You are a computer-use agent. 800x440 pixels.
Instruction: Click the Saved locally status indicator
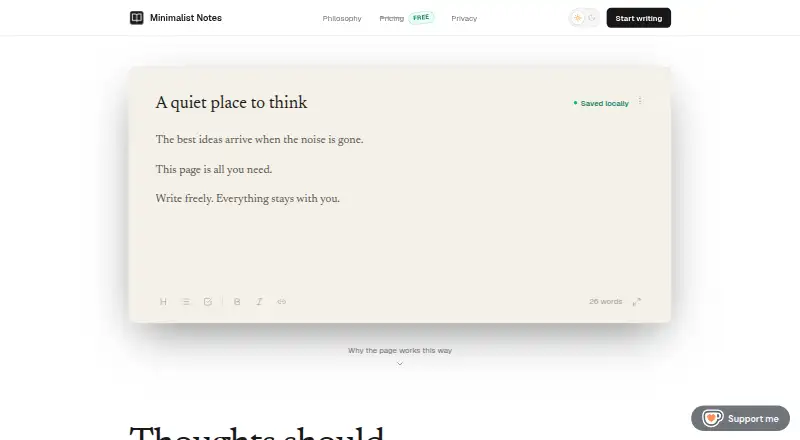coord(601,103)
